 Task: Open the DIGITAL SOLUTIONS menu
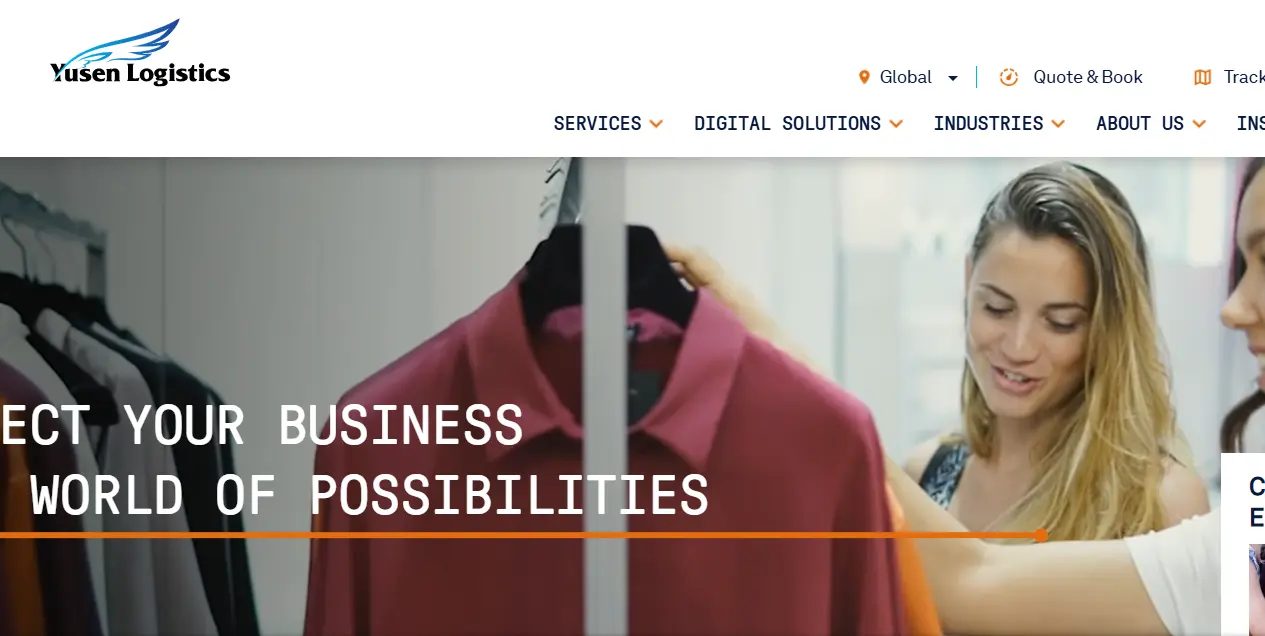coord(787,123)
